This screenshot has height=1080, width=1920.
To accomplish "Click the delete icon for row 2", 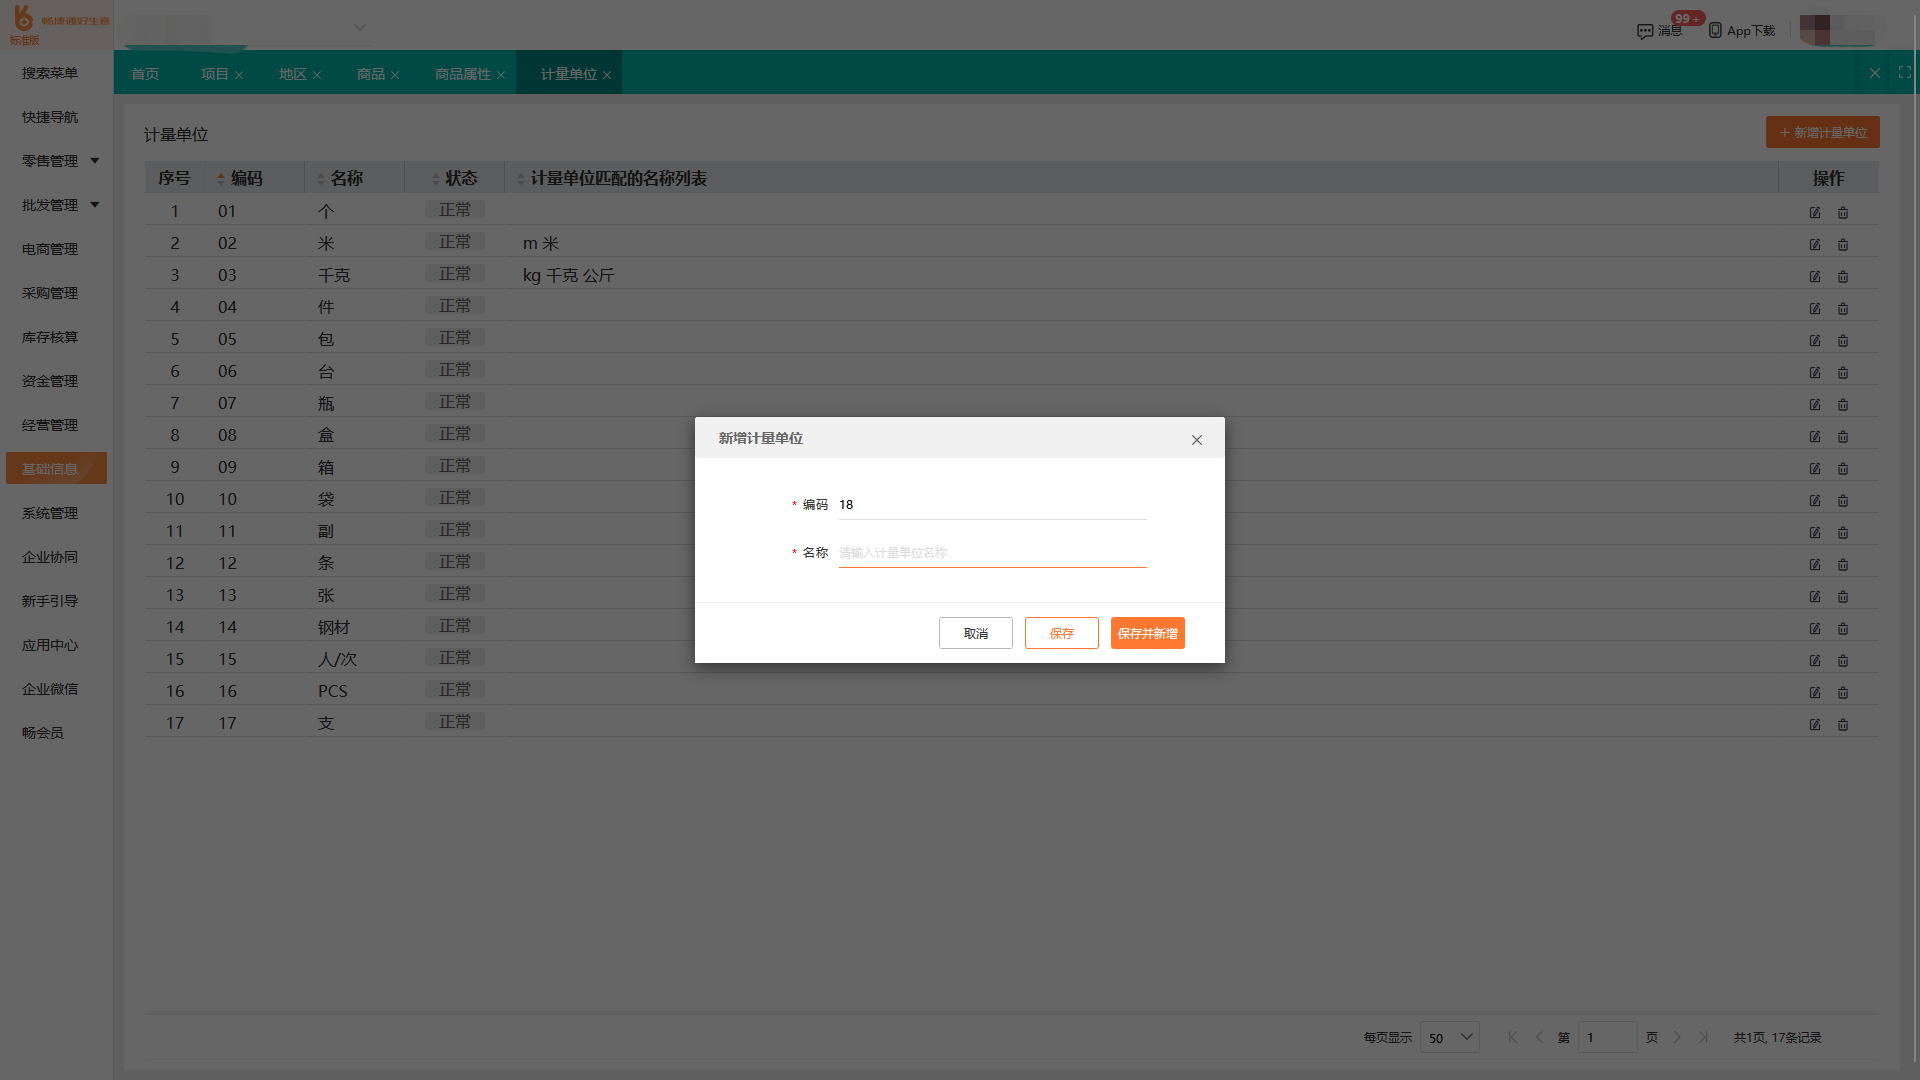I will [x=1844, y=244].
